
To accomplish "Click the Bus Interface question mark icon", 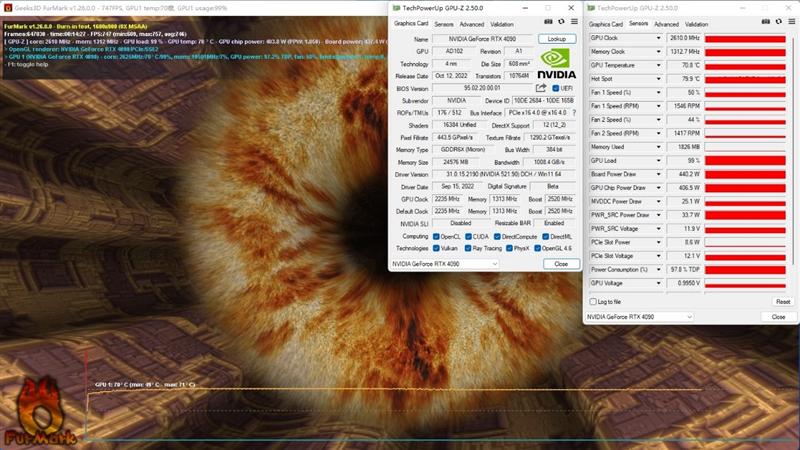I will pos(574,113).
